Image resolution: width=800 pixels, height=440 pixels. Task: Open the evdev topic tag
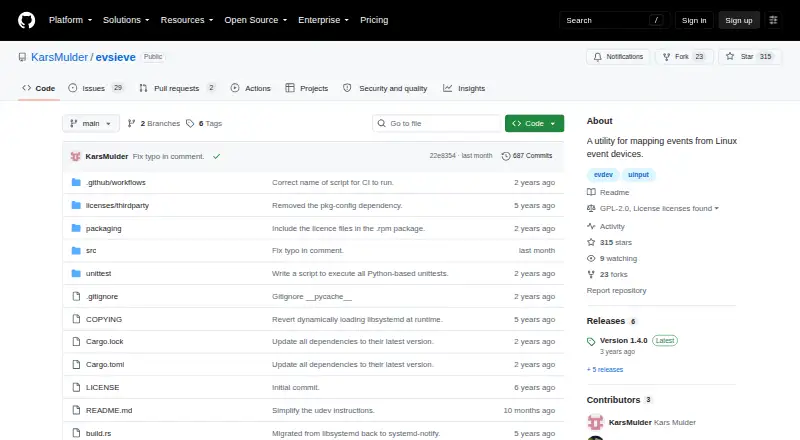[x=603, y=175]
